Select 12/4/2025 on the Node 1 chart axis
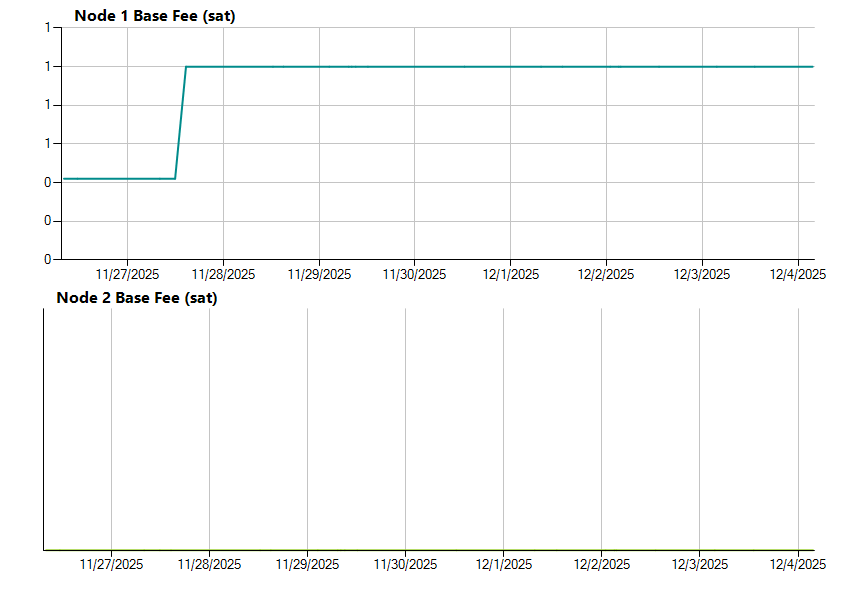This screenshot has height=600, width=860. tap(797, 274)
